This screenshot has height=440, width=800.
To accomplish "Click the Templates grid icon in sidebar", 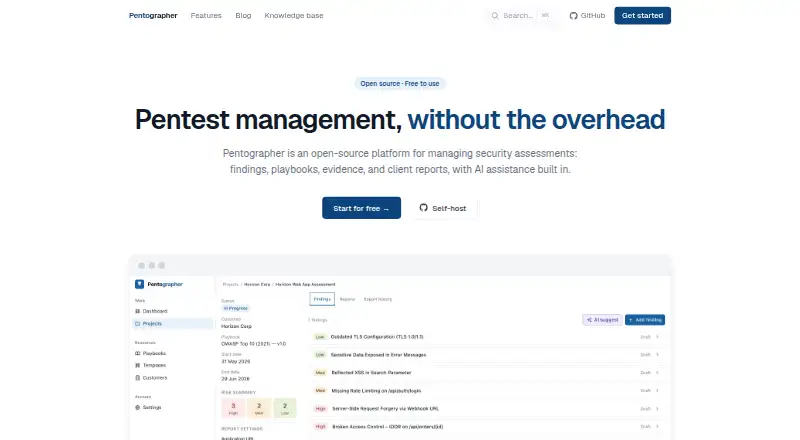I will tap(138, 365).
